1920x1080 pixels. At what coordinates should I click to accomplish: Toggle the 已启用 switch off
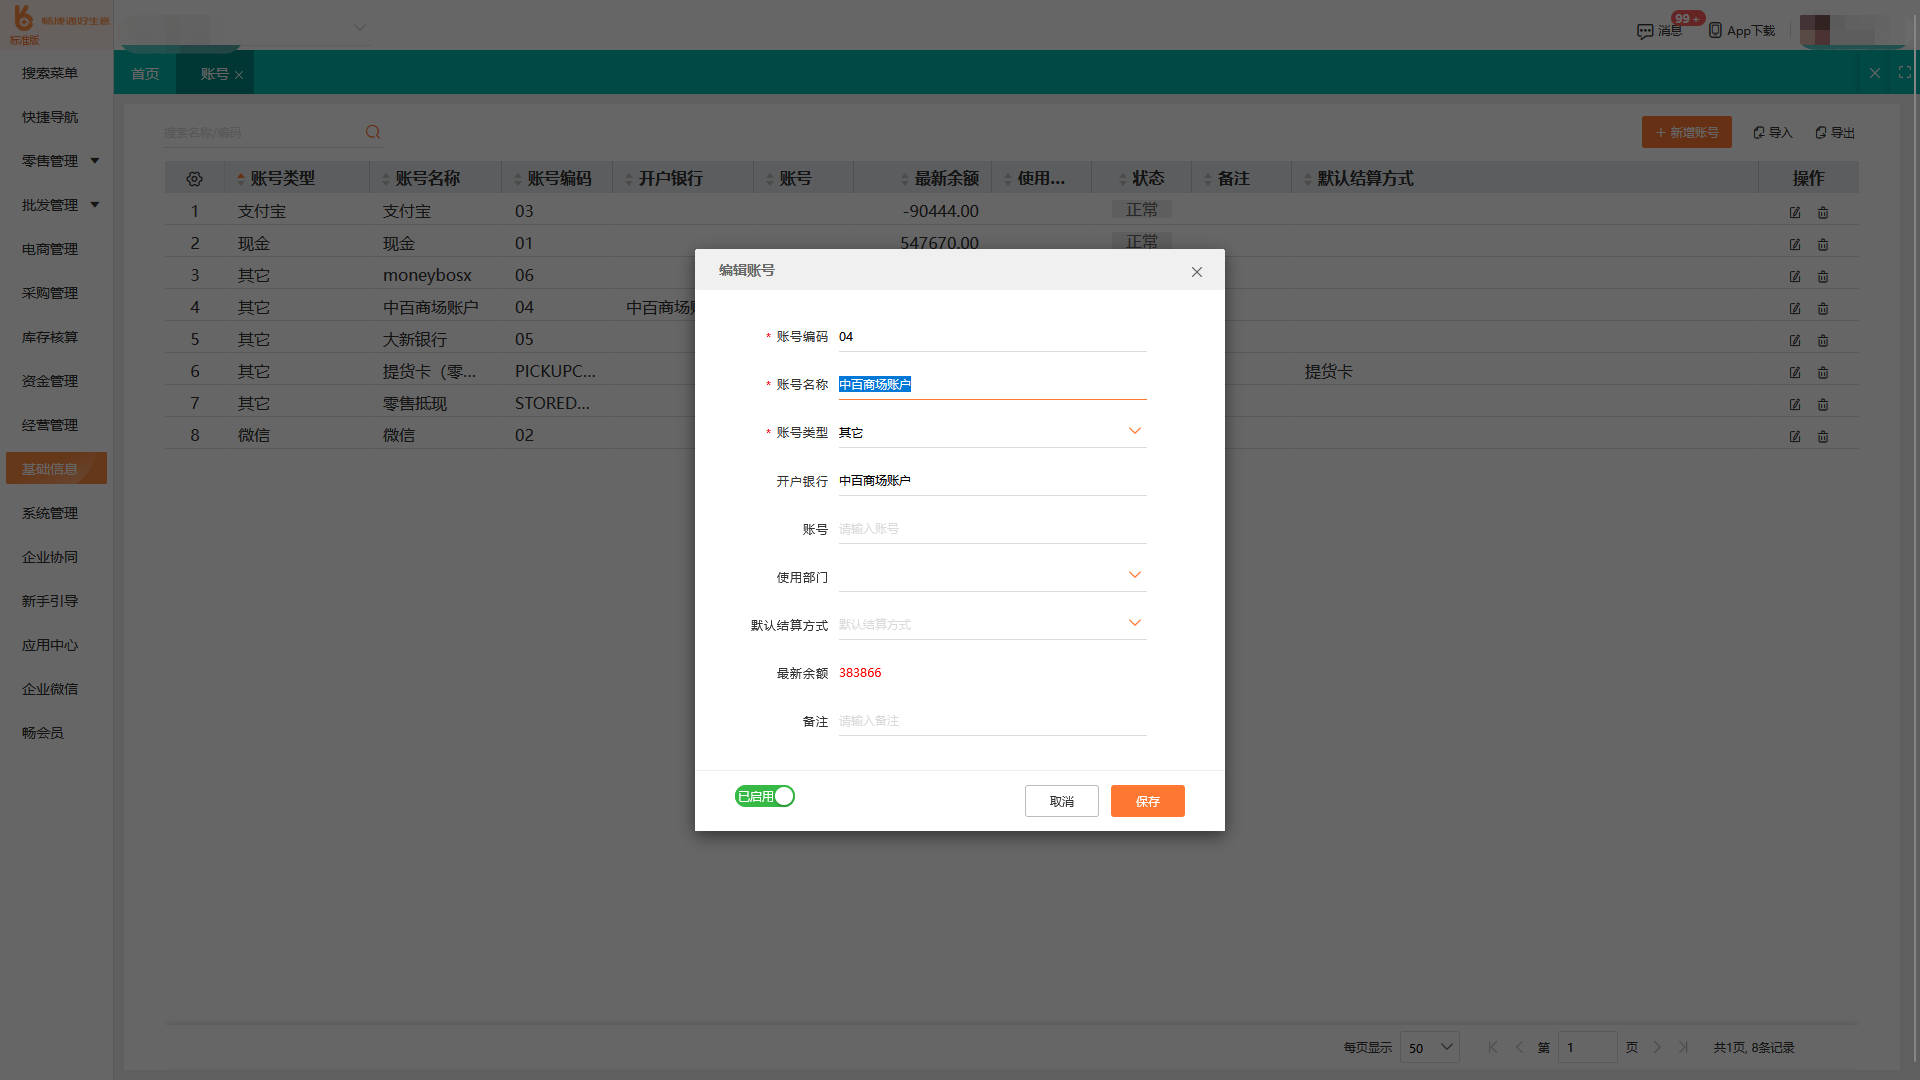(765, 795)
